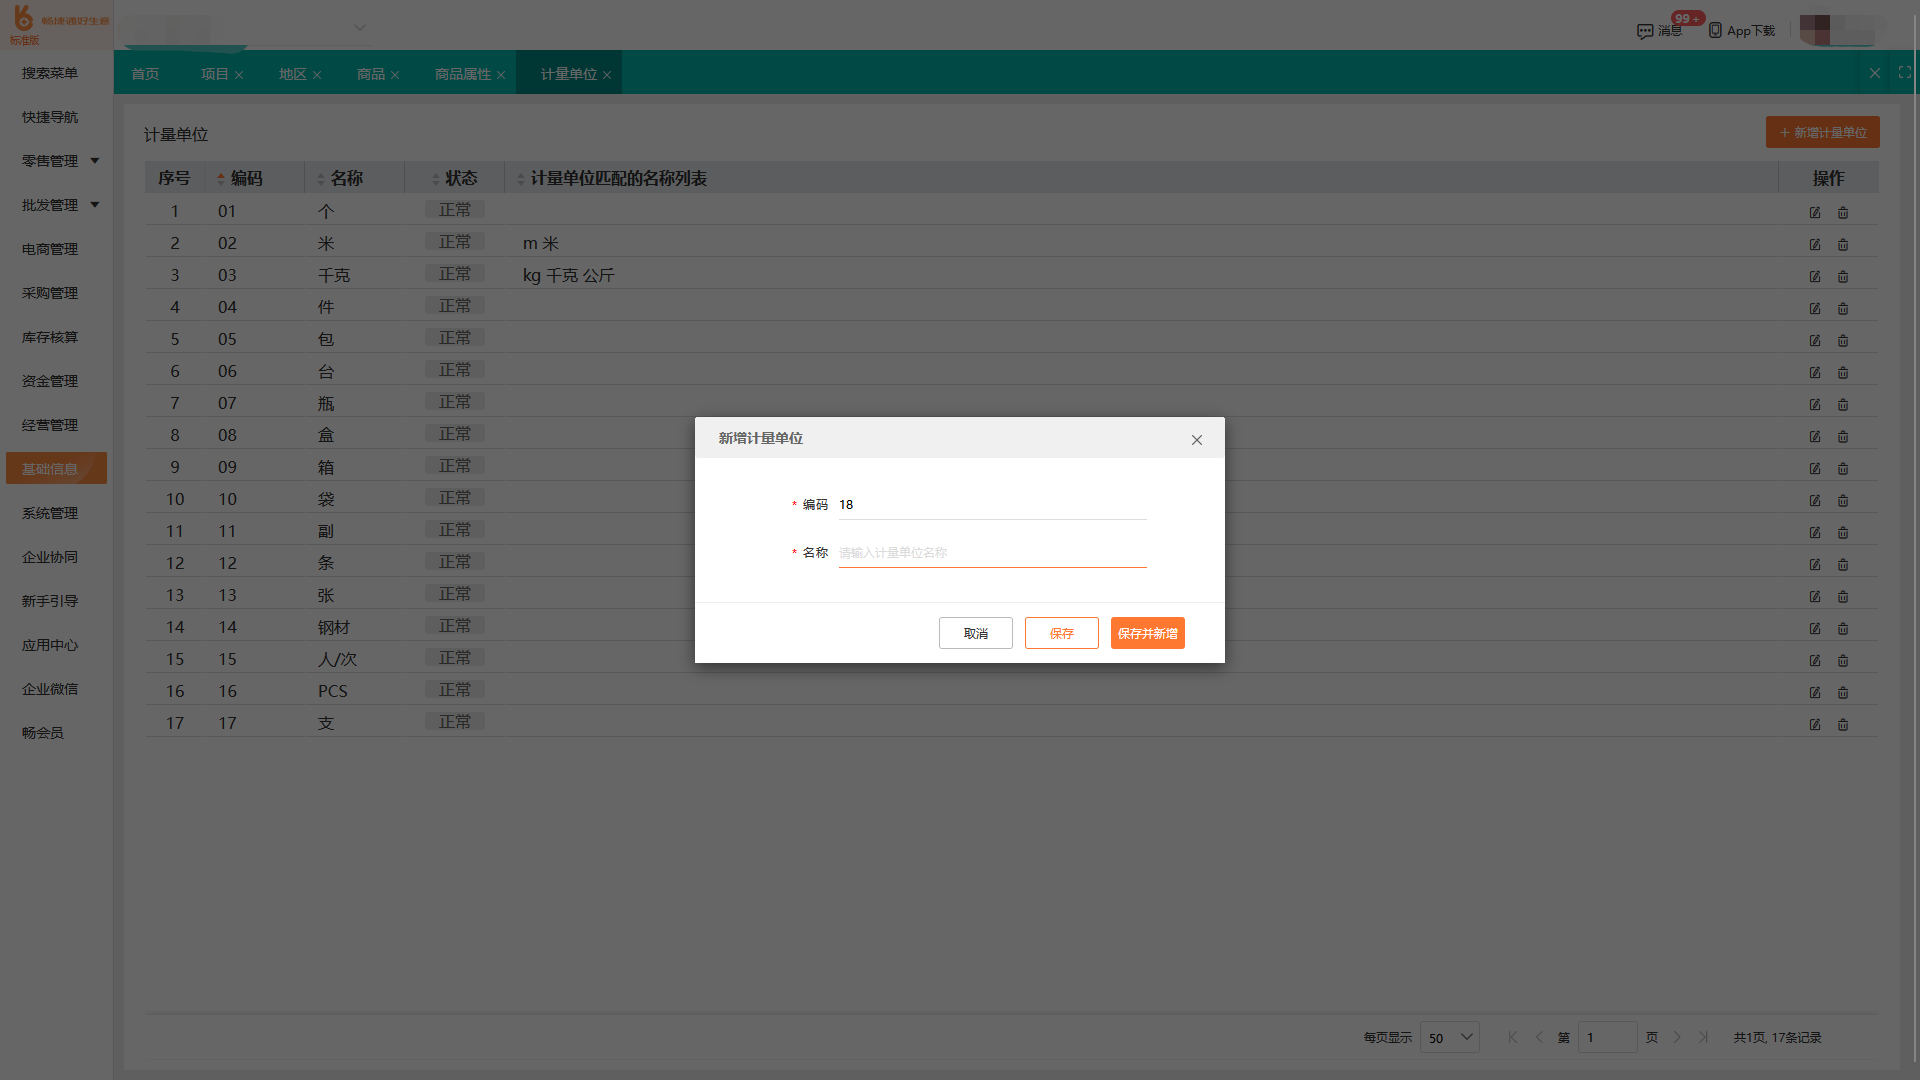Click the delete icon for row 10 袋
This screenshot has height=1080, width=1920.
tap(1844, 500)
